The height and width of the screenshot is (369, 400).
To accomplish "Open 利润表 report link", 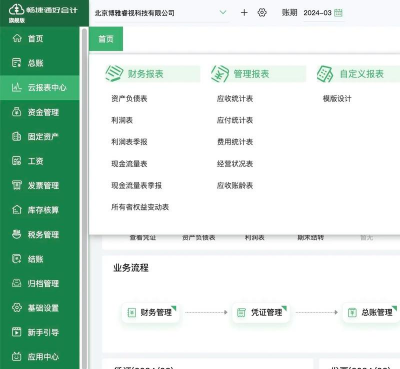I will [x=122, y=120].
